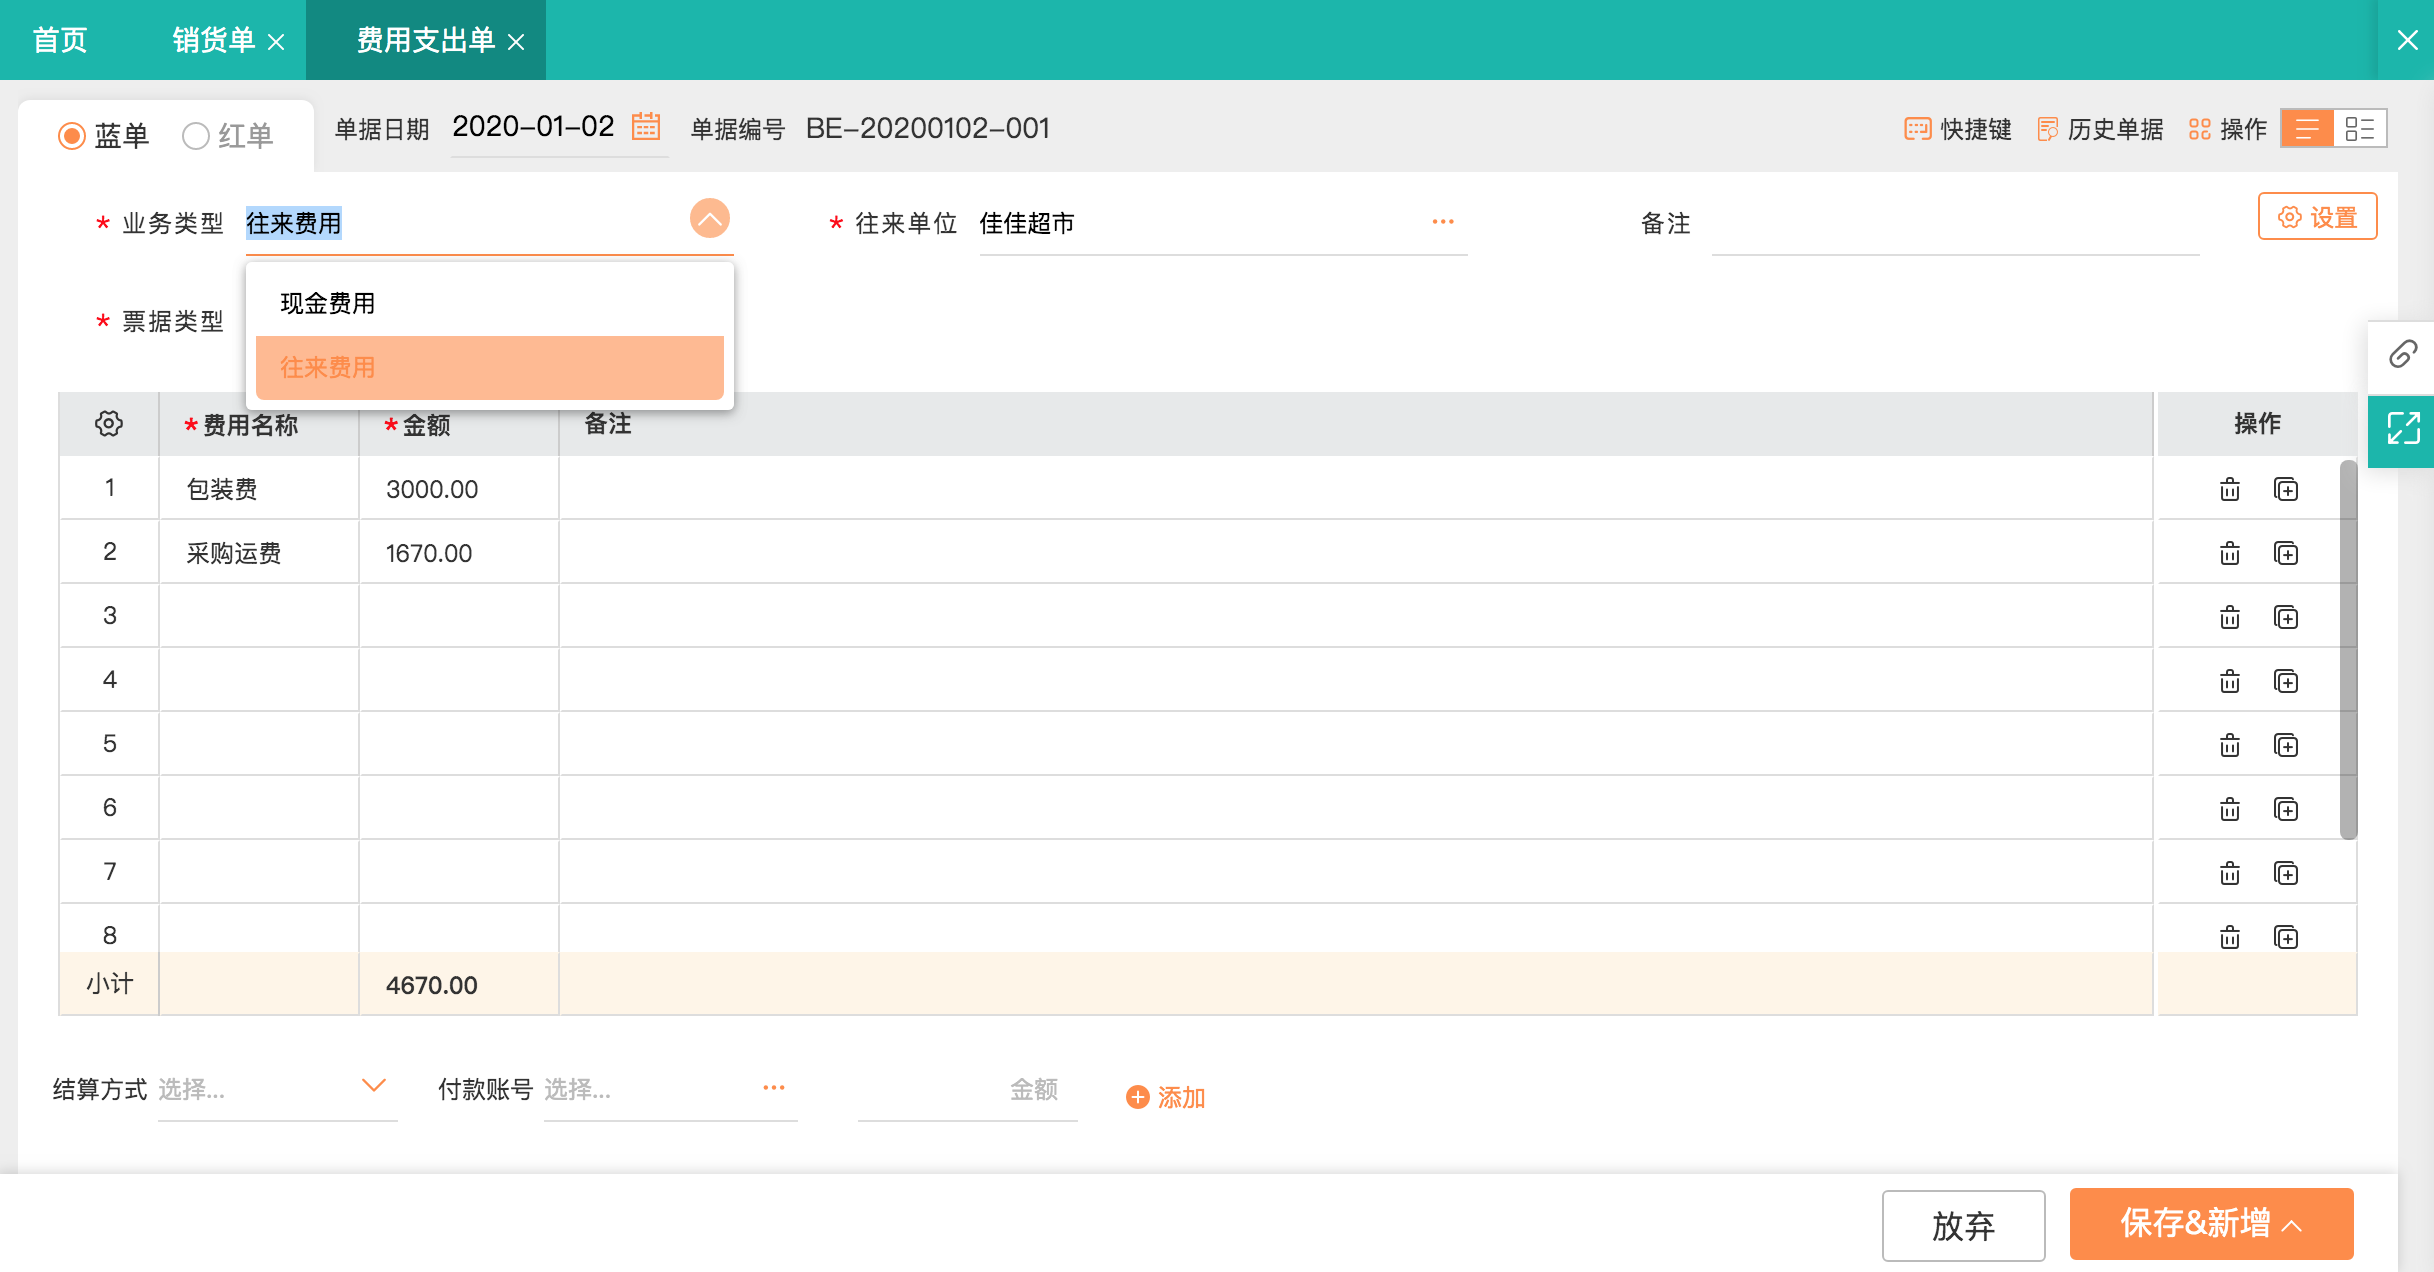Click the copy icon on row 2

[x=2286, y=554]
